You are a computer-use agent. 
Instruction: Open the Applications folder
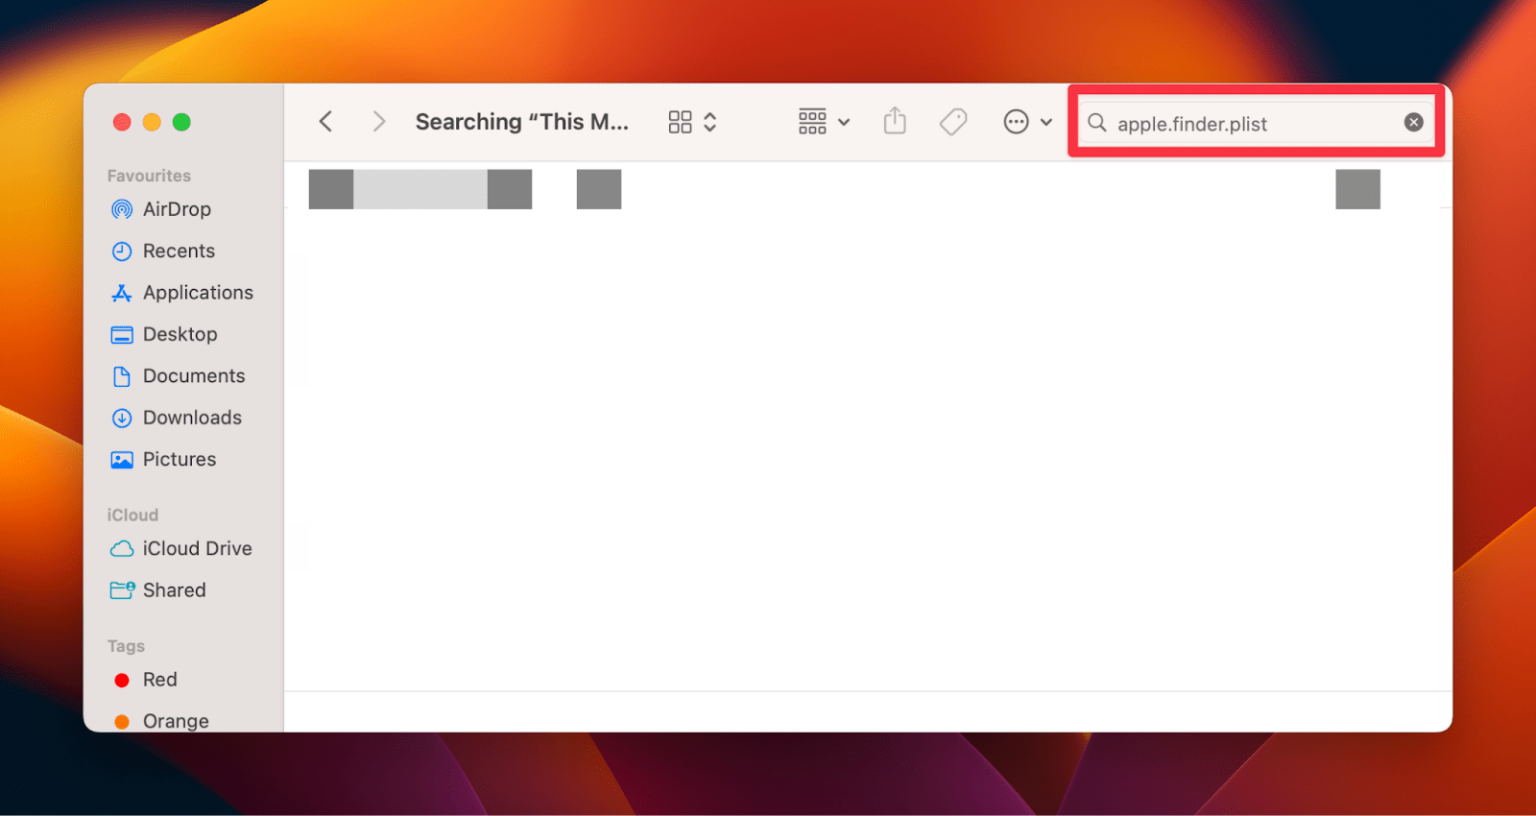tap(197, 292)
